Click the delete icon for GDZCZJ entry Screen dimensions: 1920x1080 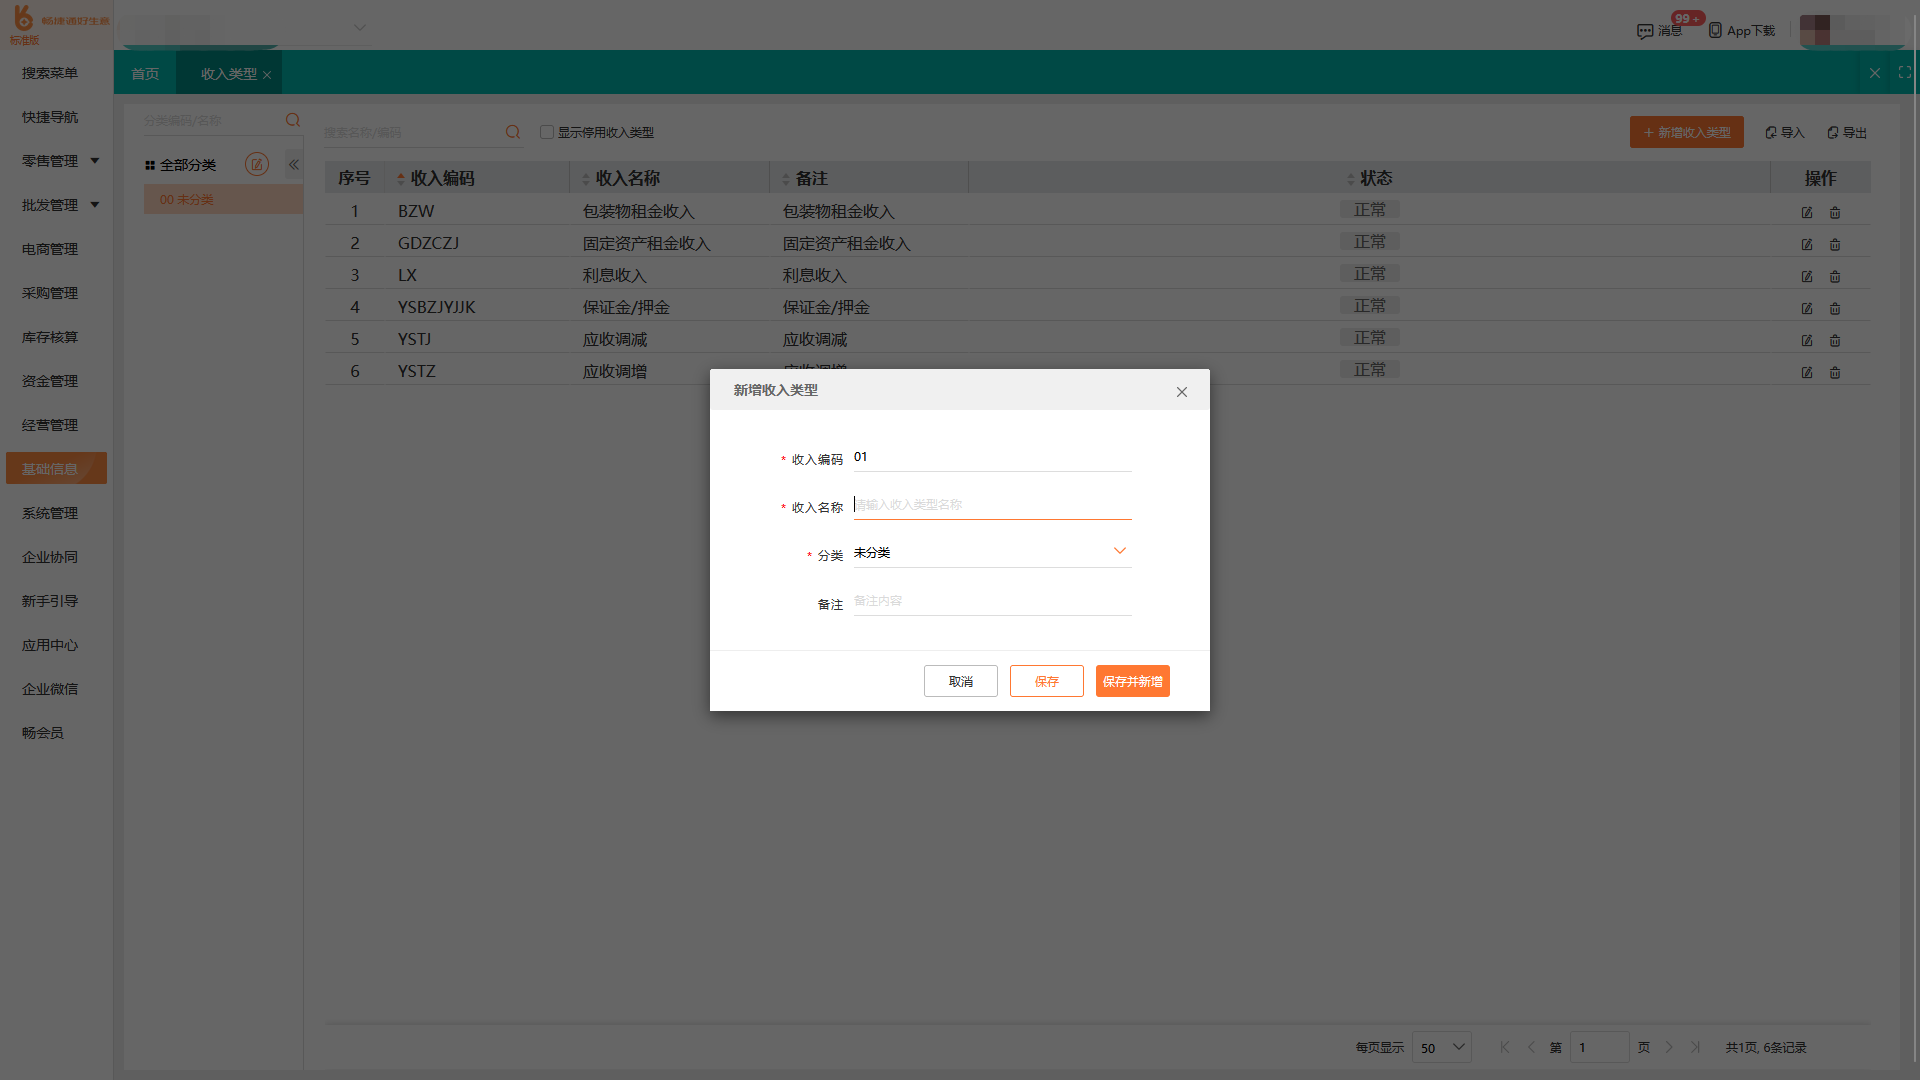coord(1836,243)
